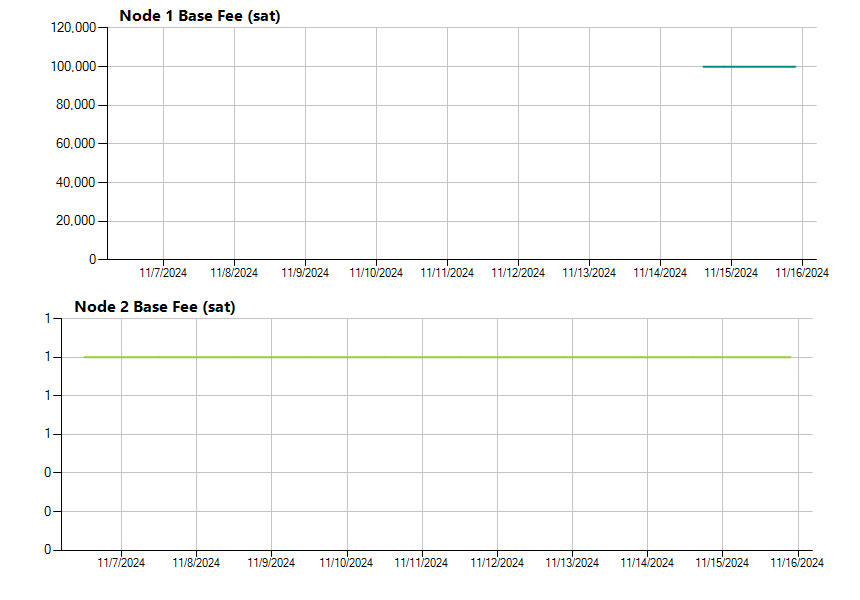Viewport: 860px width, 600px height.
Task: Select the green Node 2 base fee line
Action: click(437, 357)
